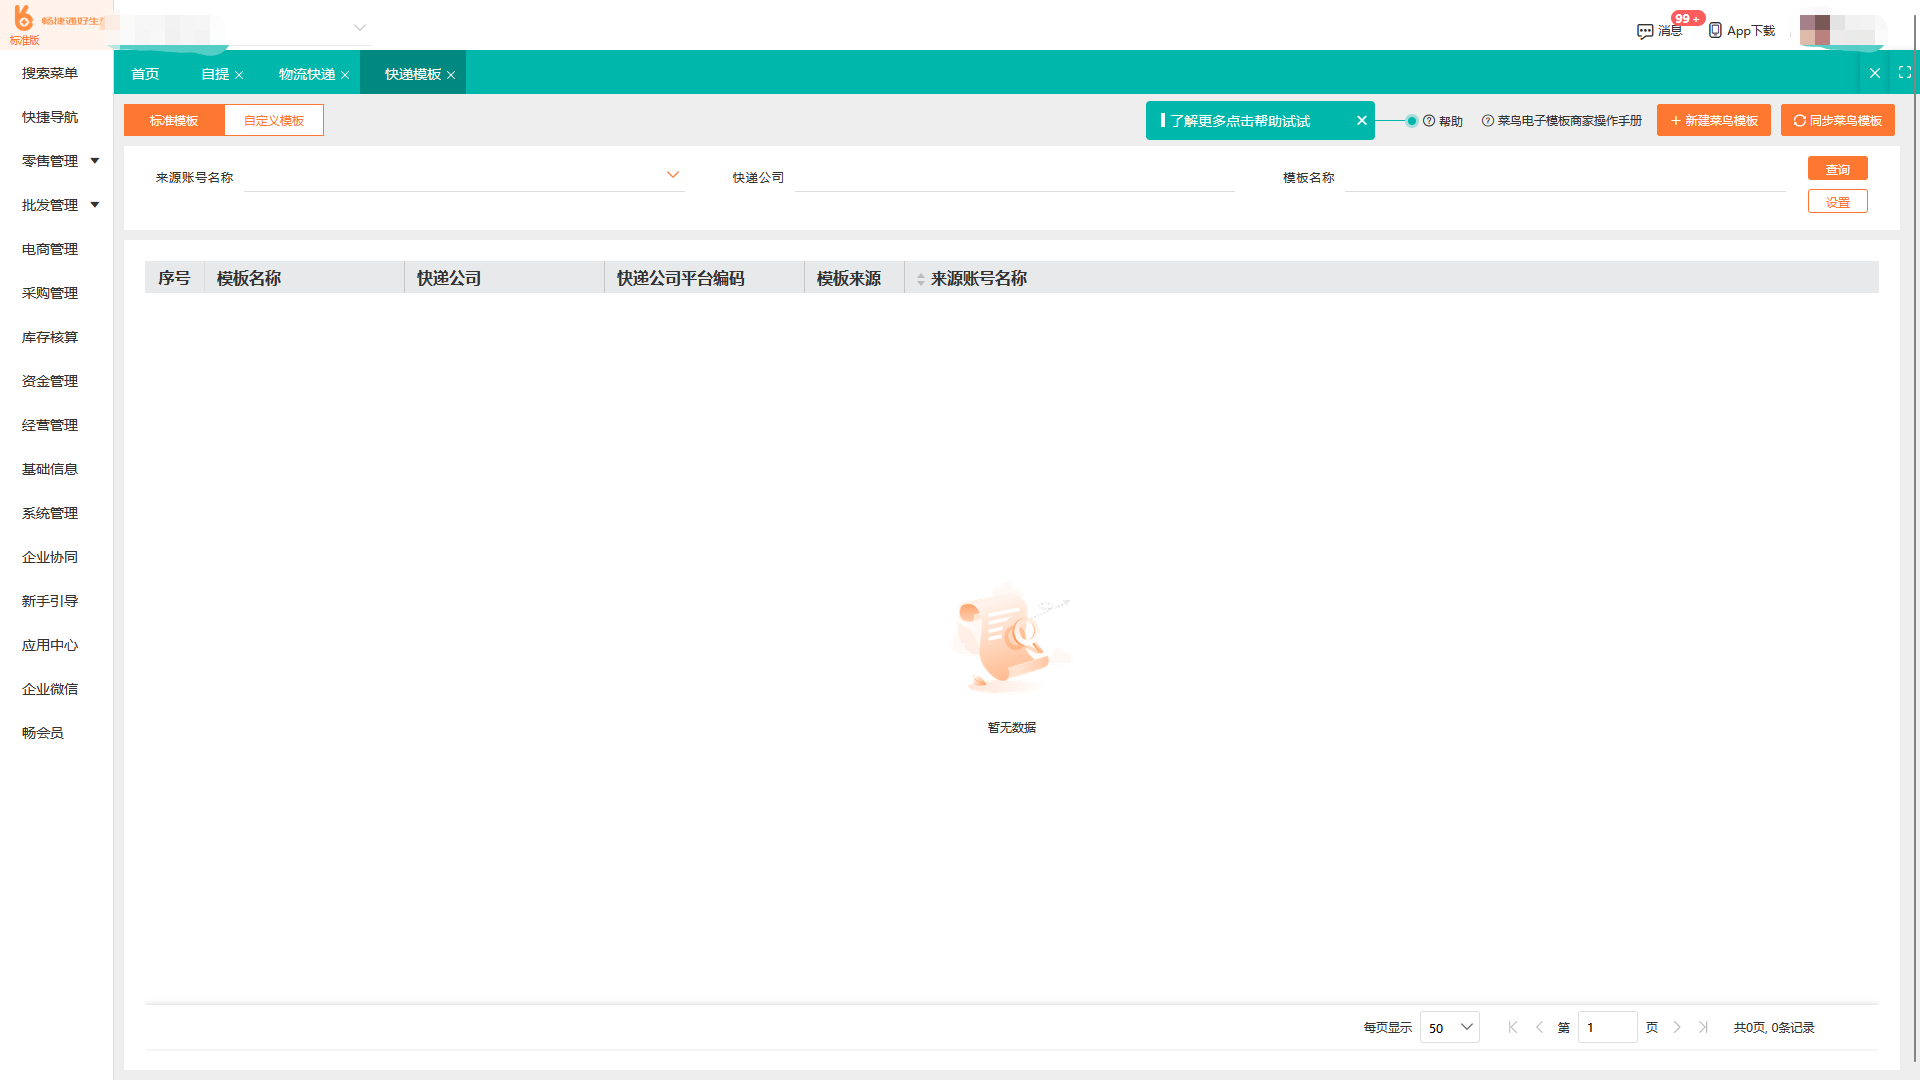1920x1080 pixels.
Task: Close the 了解更多点击帮助试试 banner
Action: tap(1361, 120)
